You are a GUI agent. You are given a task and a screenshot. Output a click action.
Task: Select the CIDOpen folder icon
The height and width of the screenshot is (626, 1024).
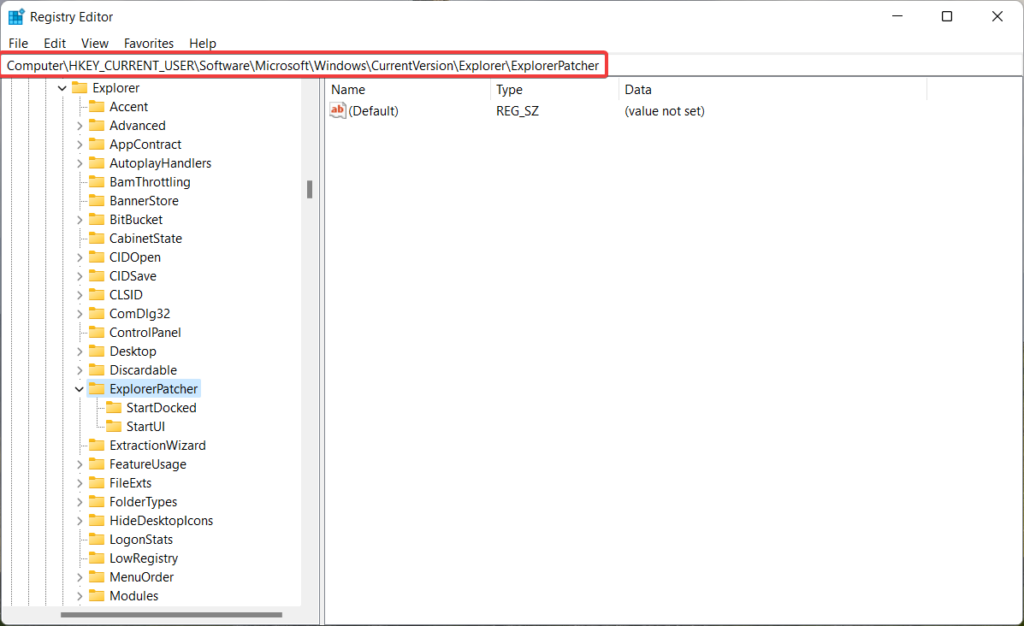pos(97,257)
